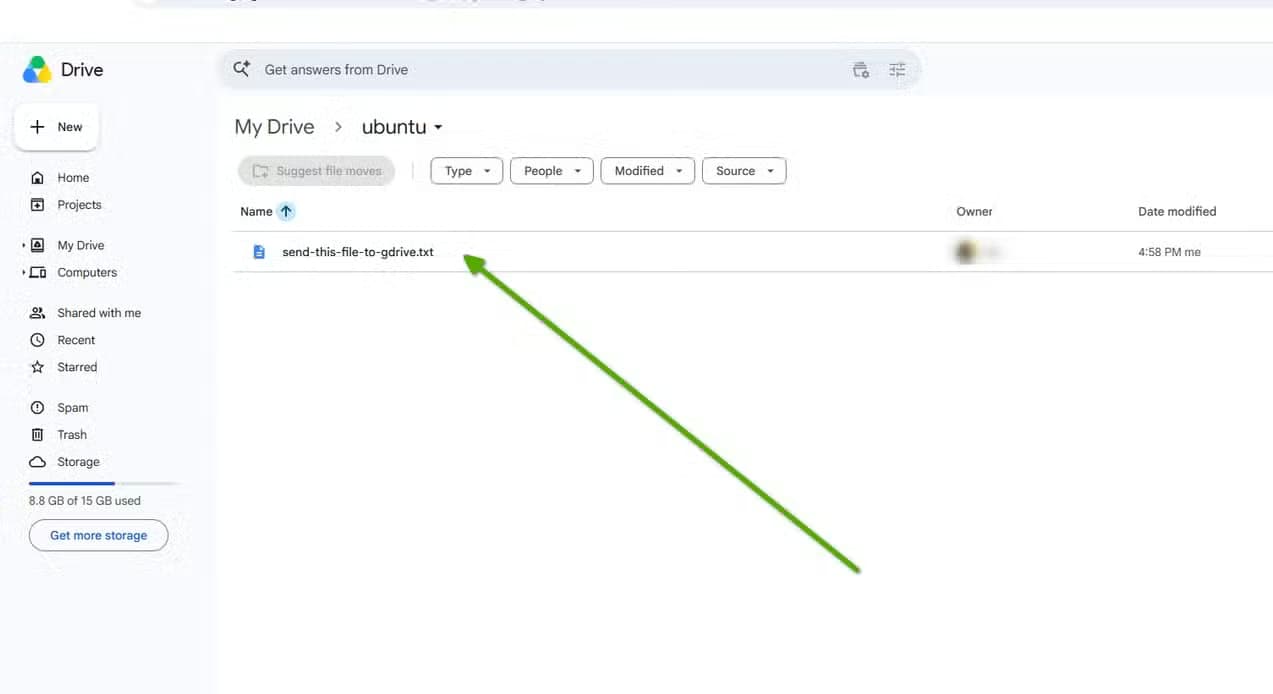Open the Source filter dropdown
Viewport: 1273px width, 694px height.
pyautogui.click(x=744, y=171)
